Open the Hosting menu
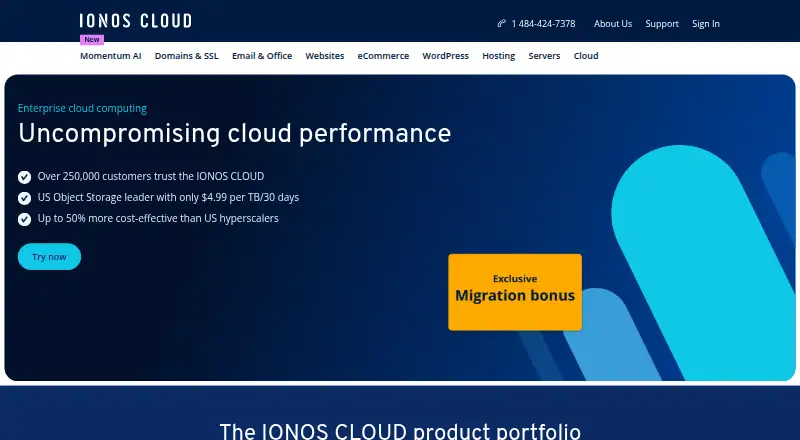Screen dimensions: 800x440 498,56
